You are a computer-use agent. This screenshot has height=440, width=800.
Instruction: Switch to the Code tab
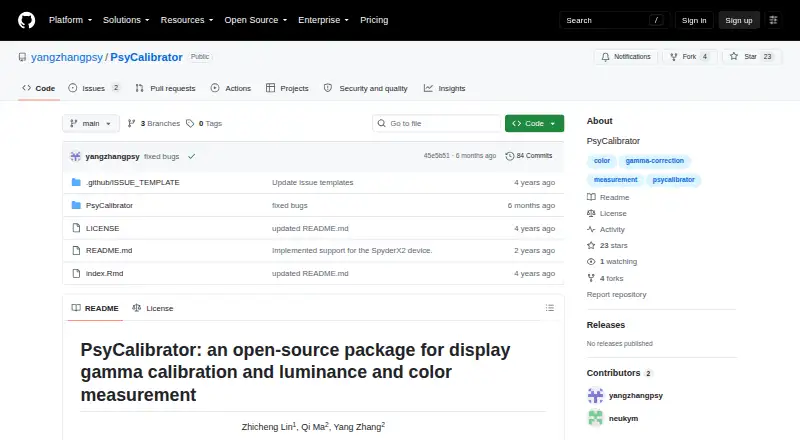coord(39,88)
